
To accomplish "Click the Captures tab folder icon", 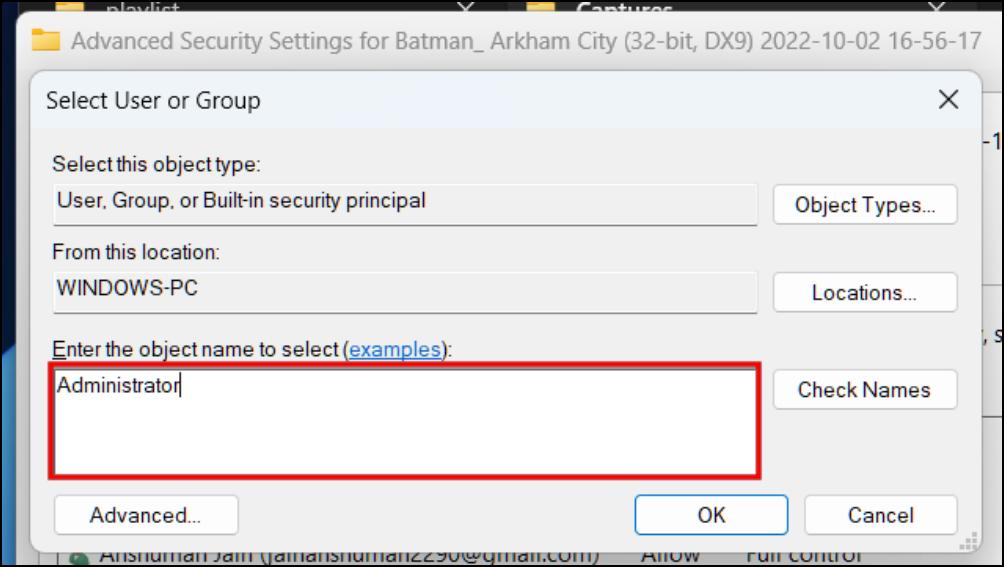I will [541, 6].
